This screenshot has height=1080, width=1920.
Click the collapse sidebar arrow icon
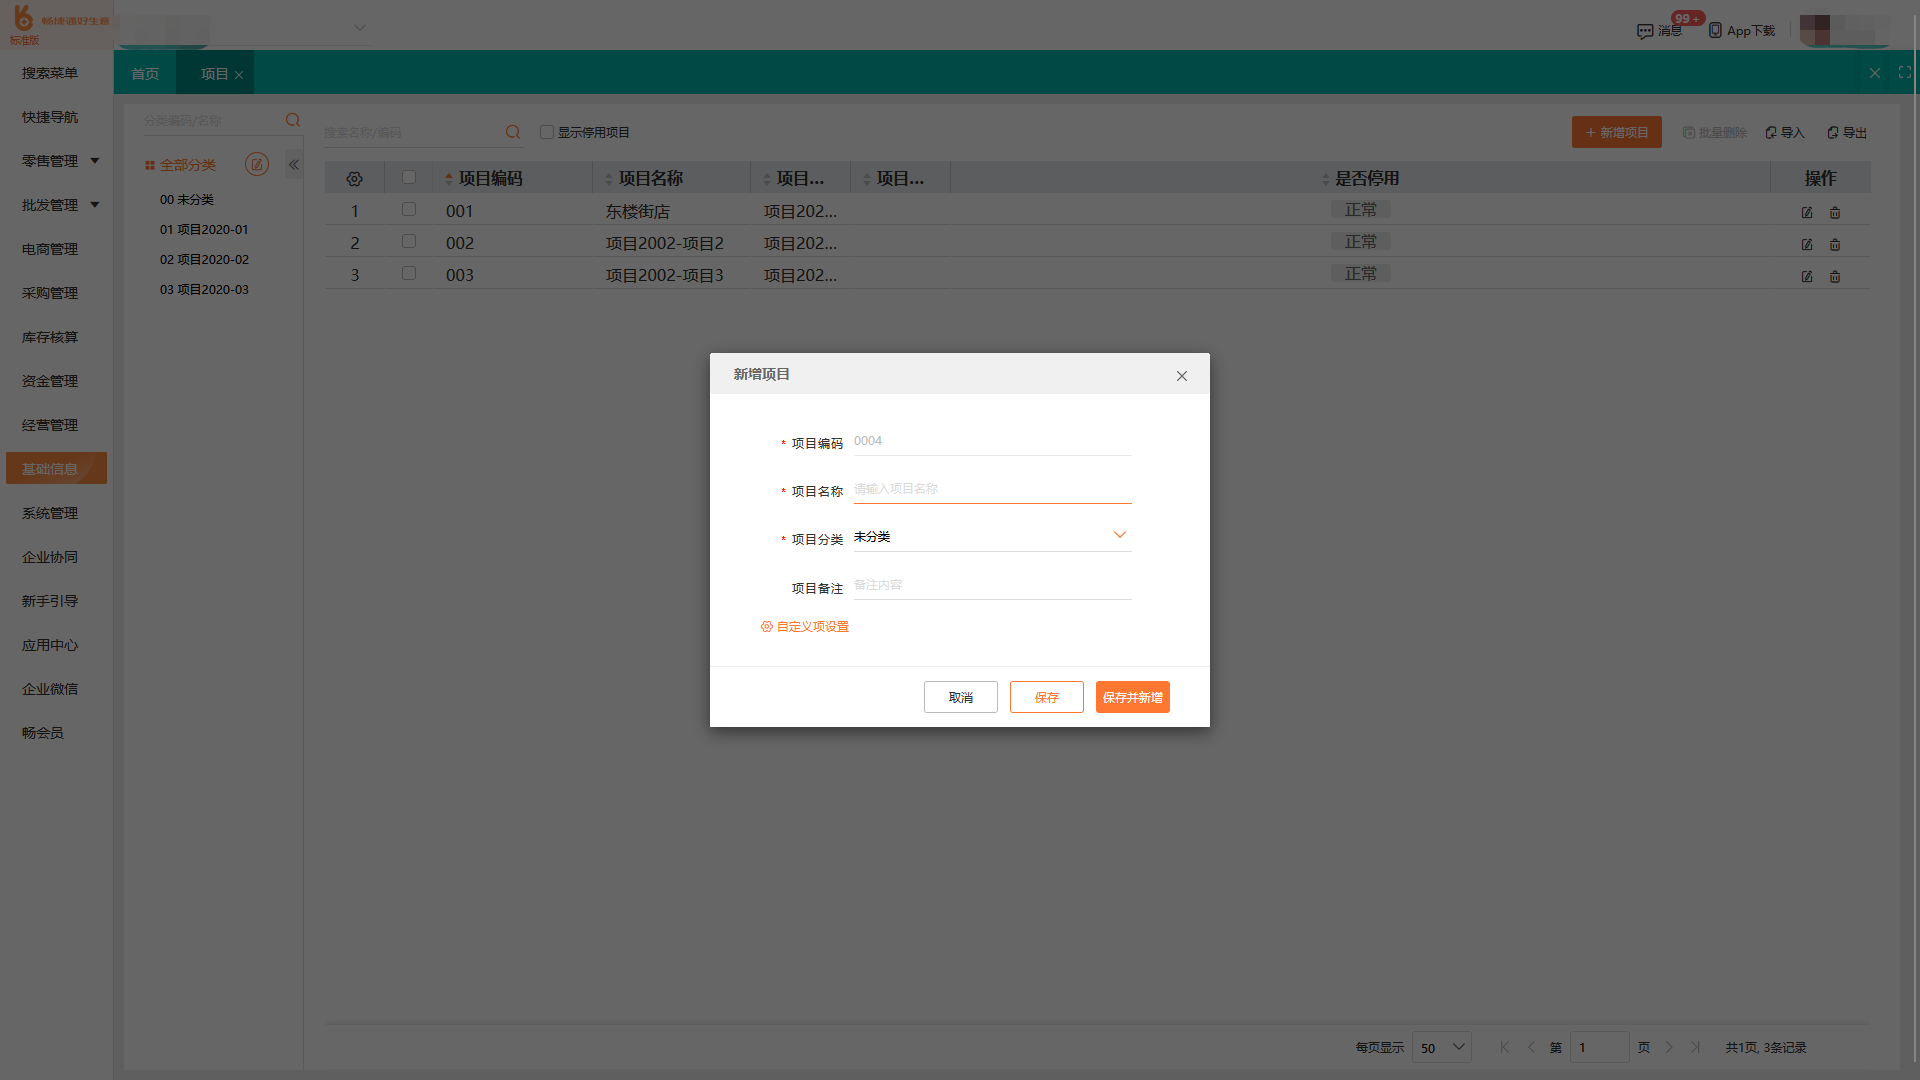(x=294, y=165)
